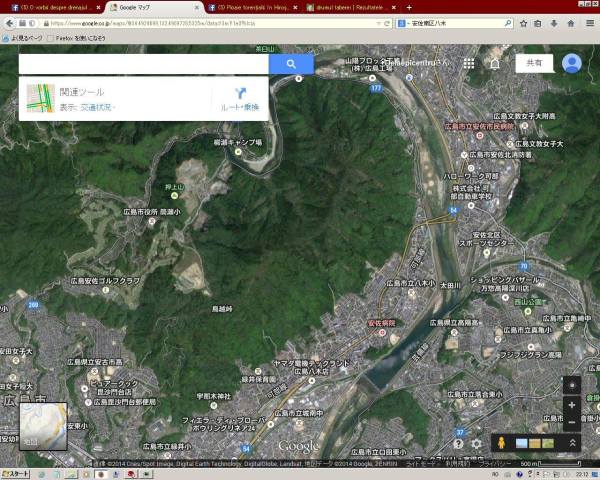Open Firefox bookmark item dropdown in bookmarks bar
The height and width of the screenshot is (480, 600).
click(x=82, y=36)
